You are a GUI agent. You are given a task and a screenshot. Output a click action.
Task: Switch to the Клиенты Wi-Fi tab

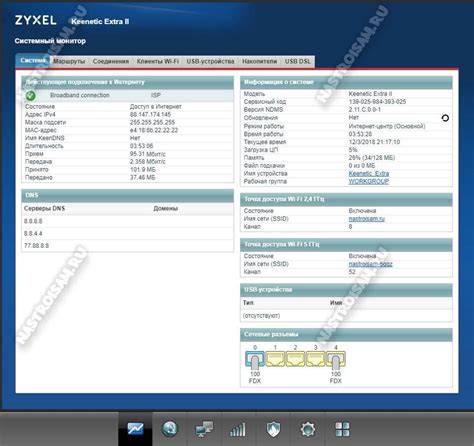click(x=158, y=61)
